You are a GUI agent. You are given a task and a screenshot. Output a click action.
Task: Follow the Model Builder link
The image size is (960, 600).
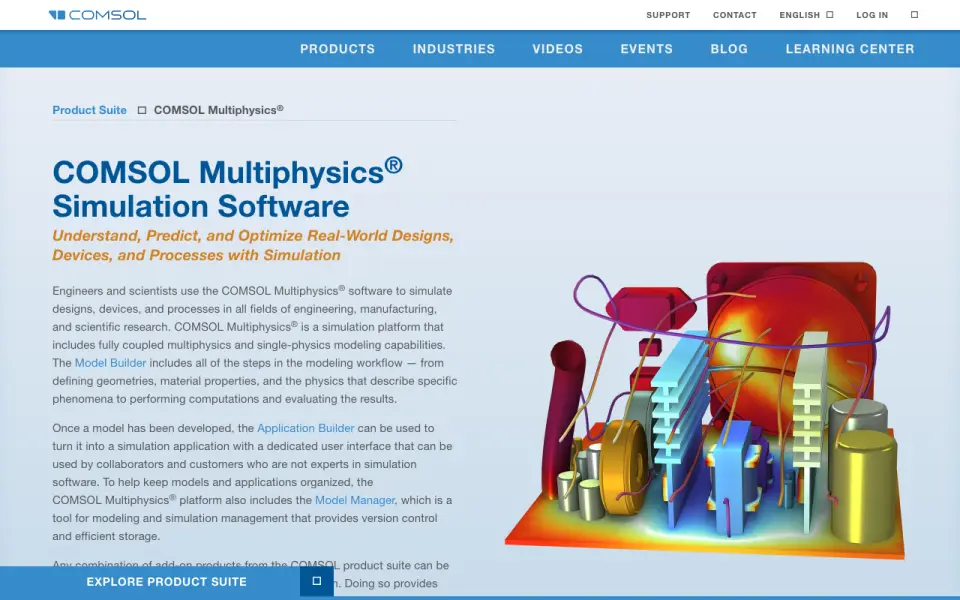coord(110,363)
